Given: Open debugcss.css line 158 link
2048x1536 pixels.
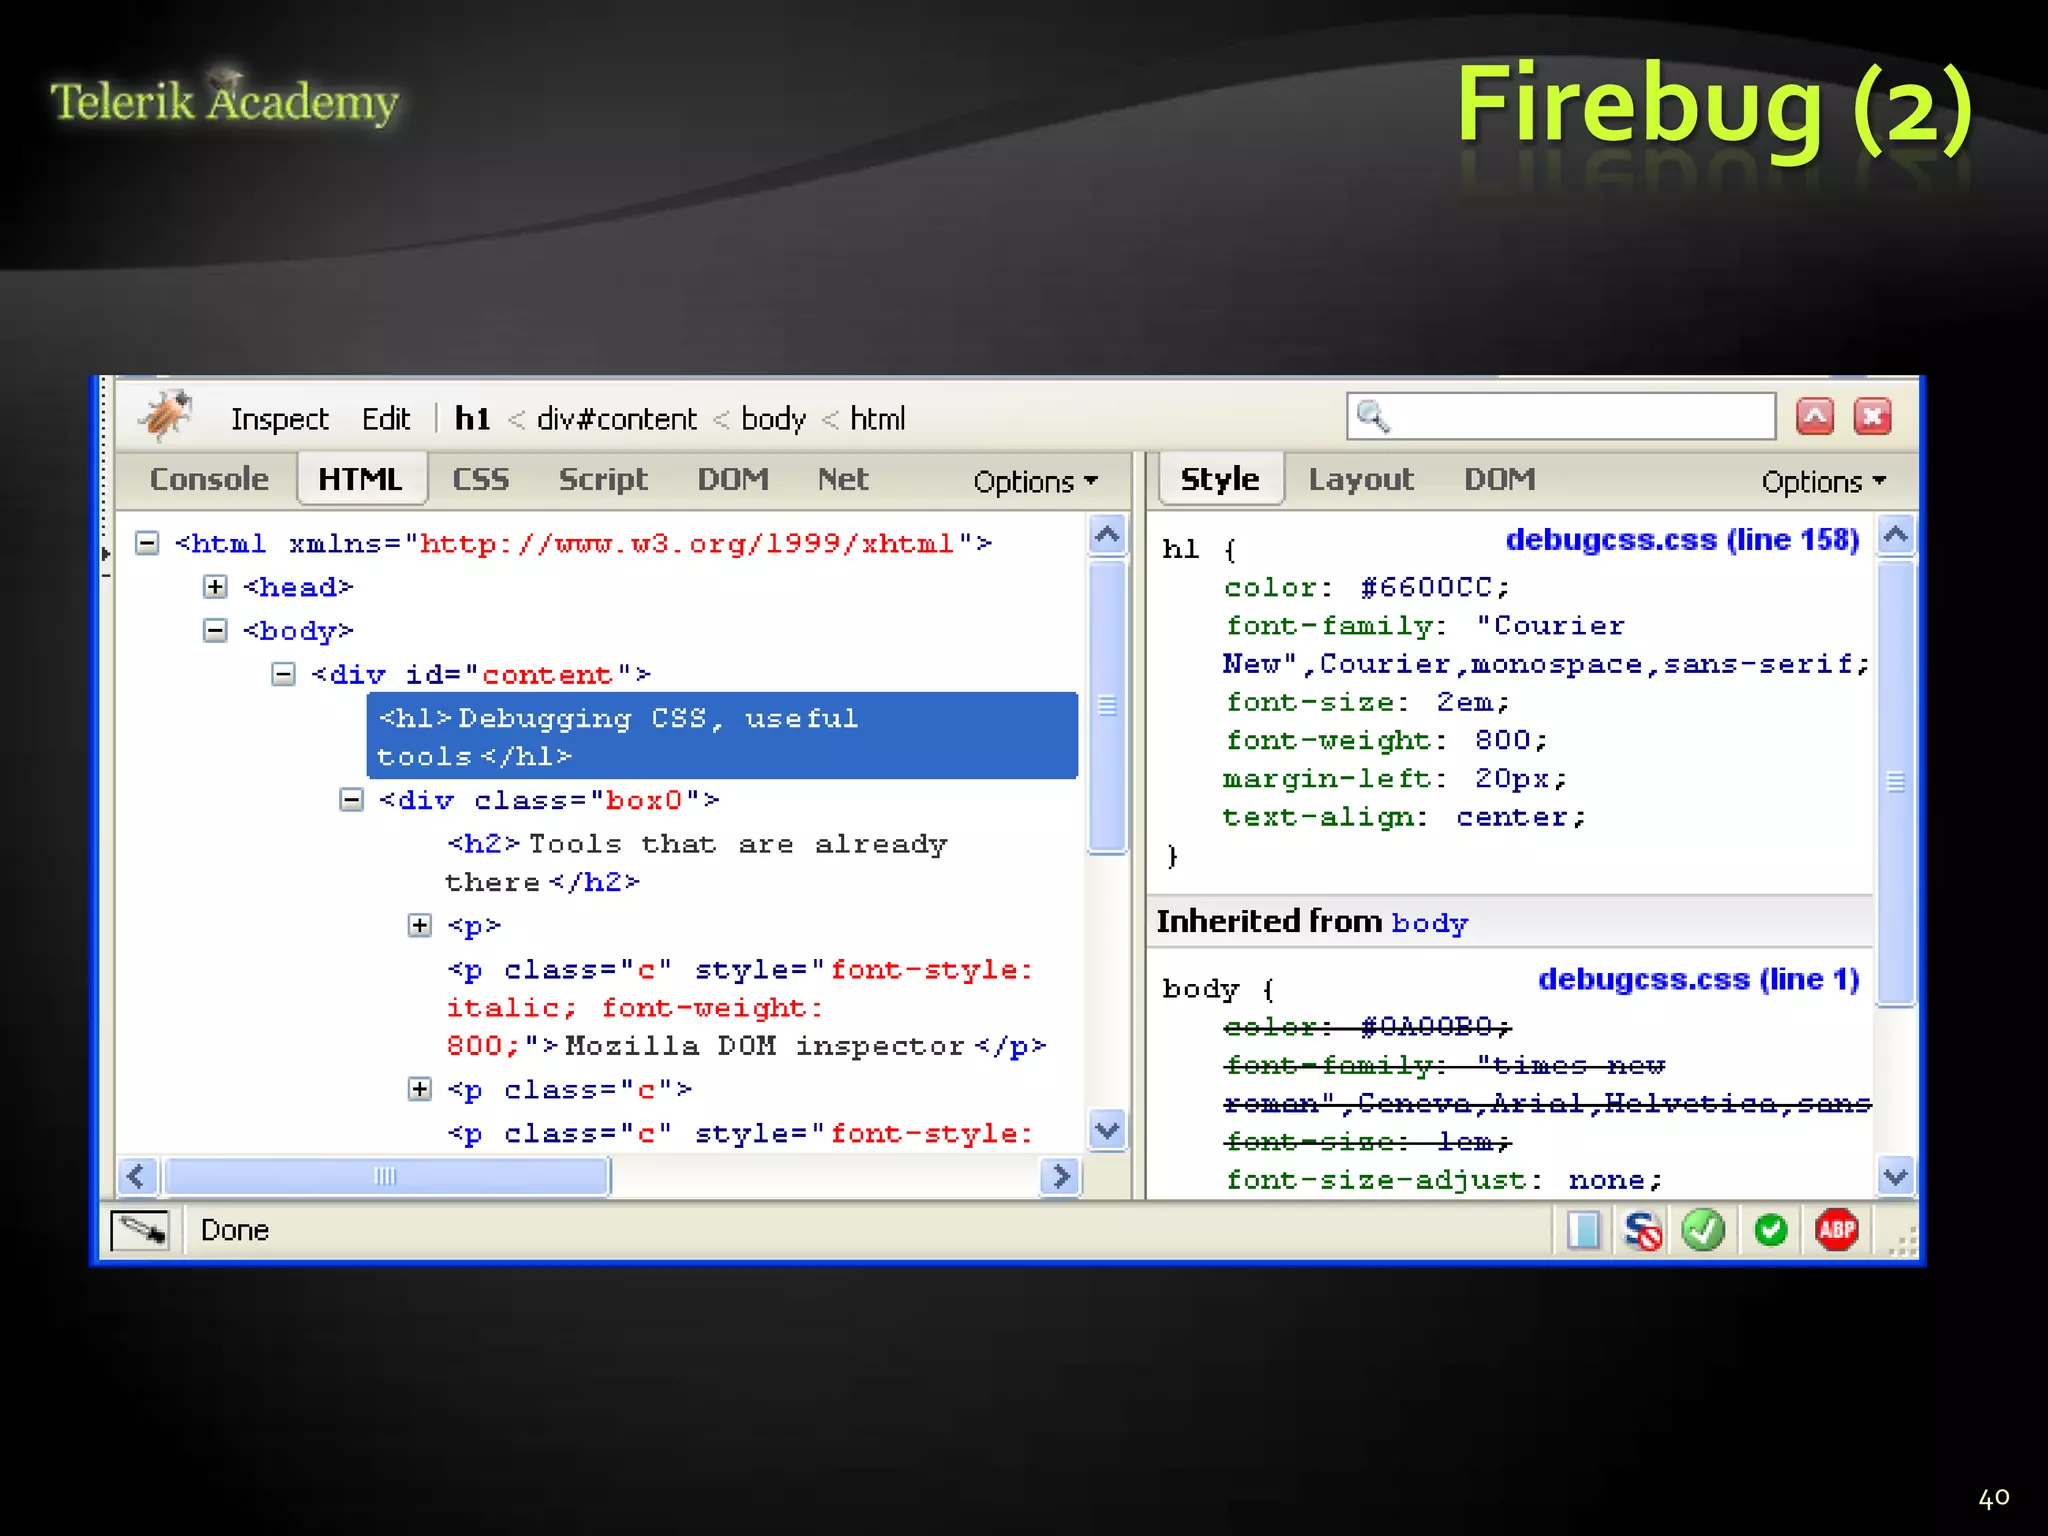Looking at the screenshot, I should [x=1681, y=540].
